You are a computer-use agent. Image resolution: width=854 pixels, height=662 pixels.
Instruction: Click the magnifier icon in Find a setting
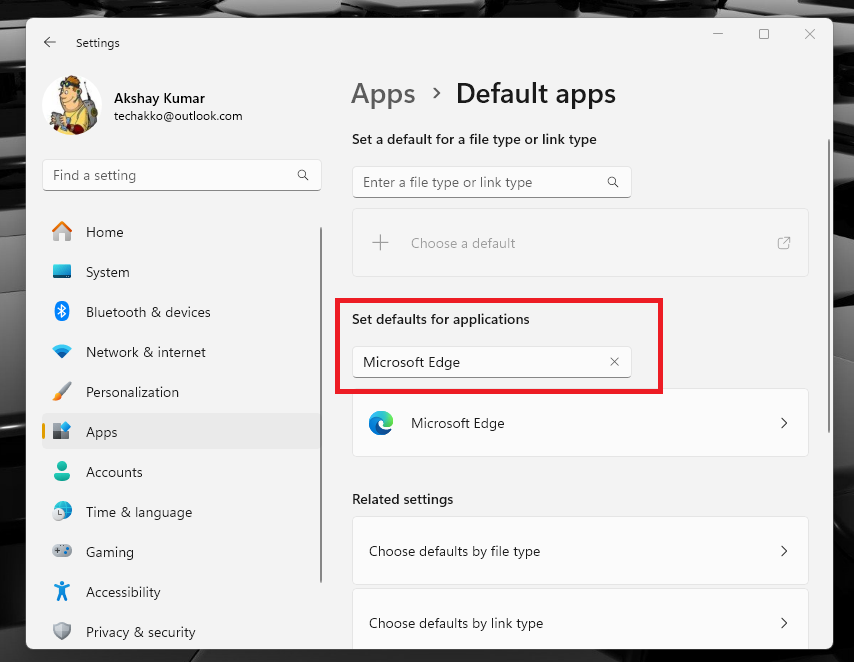click(303, 175)
